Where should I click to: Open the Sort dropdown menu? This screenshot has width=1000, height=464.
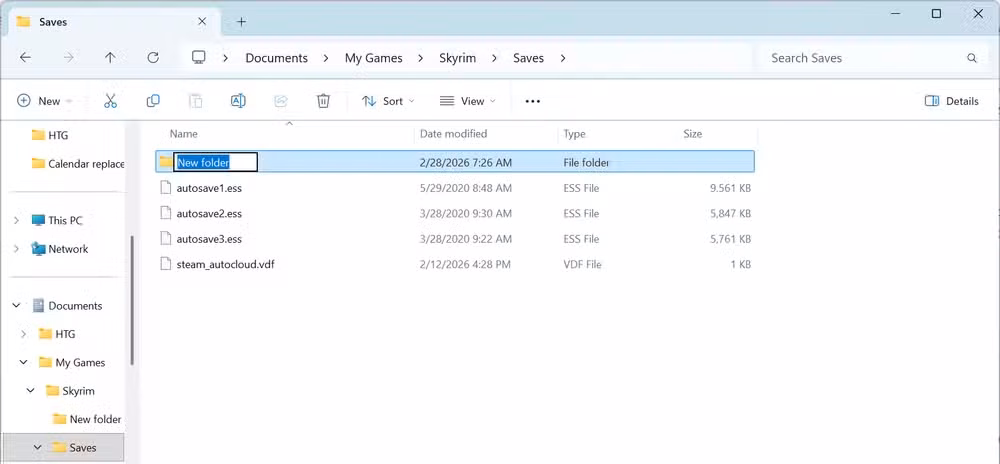click(x=388, y=101)
